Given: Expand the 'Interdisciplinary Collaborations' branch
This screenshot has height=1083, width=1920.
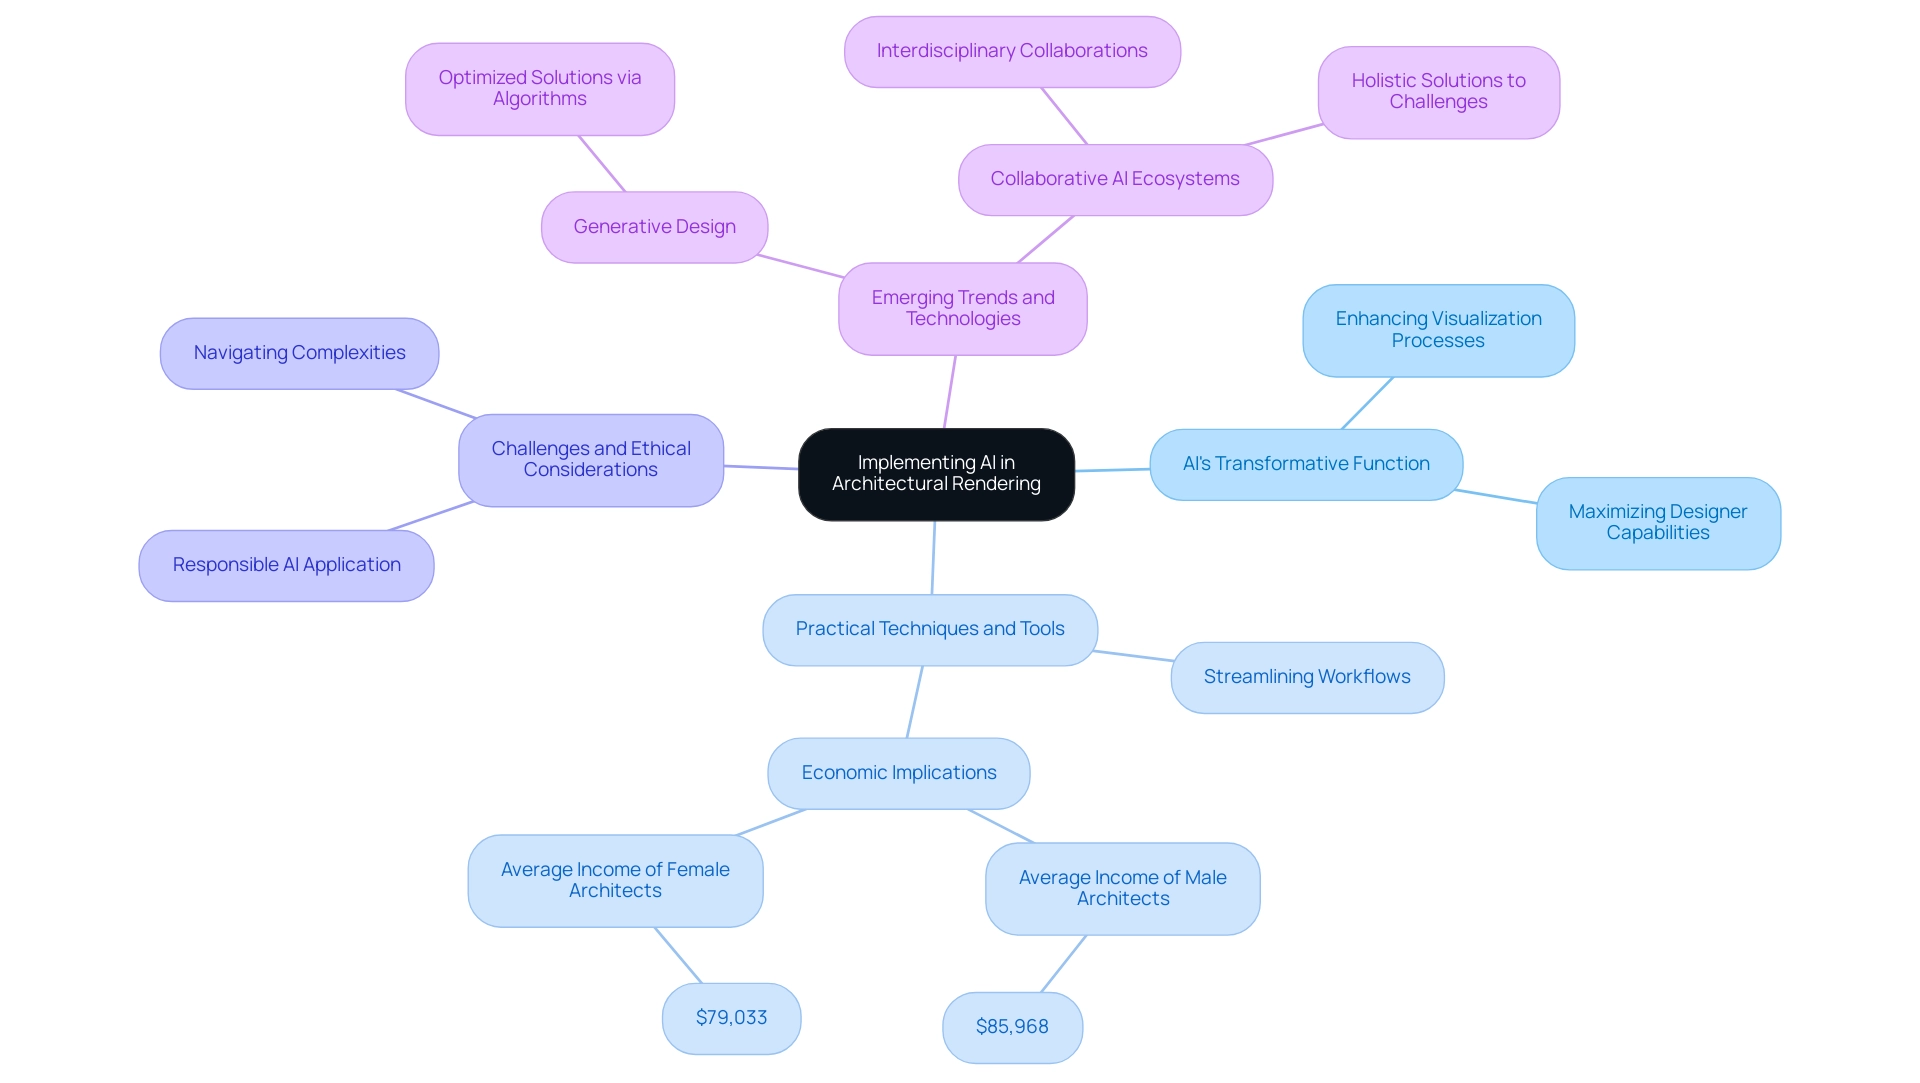Looking at the screenshot, I should point(1010,51).
